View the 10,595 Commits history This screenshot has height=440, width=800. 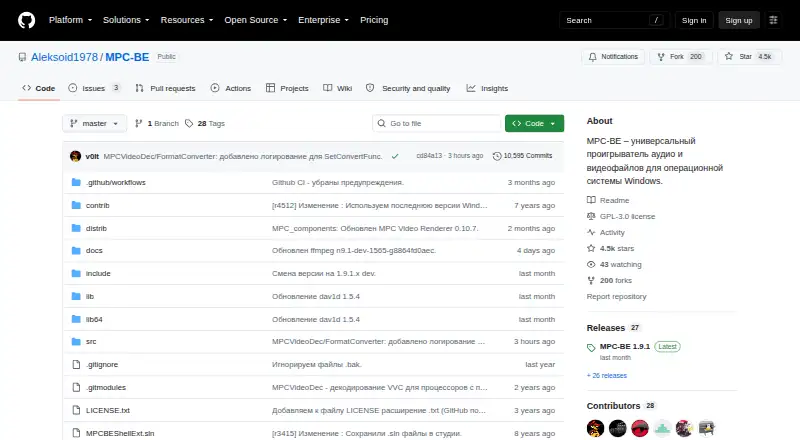pos(522,156)
